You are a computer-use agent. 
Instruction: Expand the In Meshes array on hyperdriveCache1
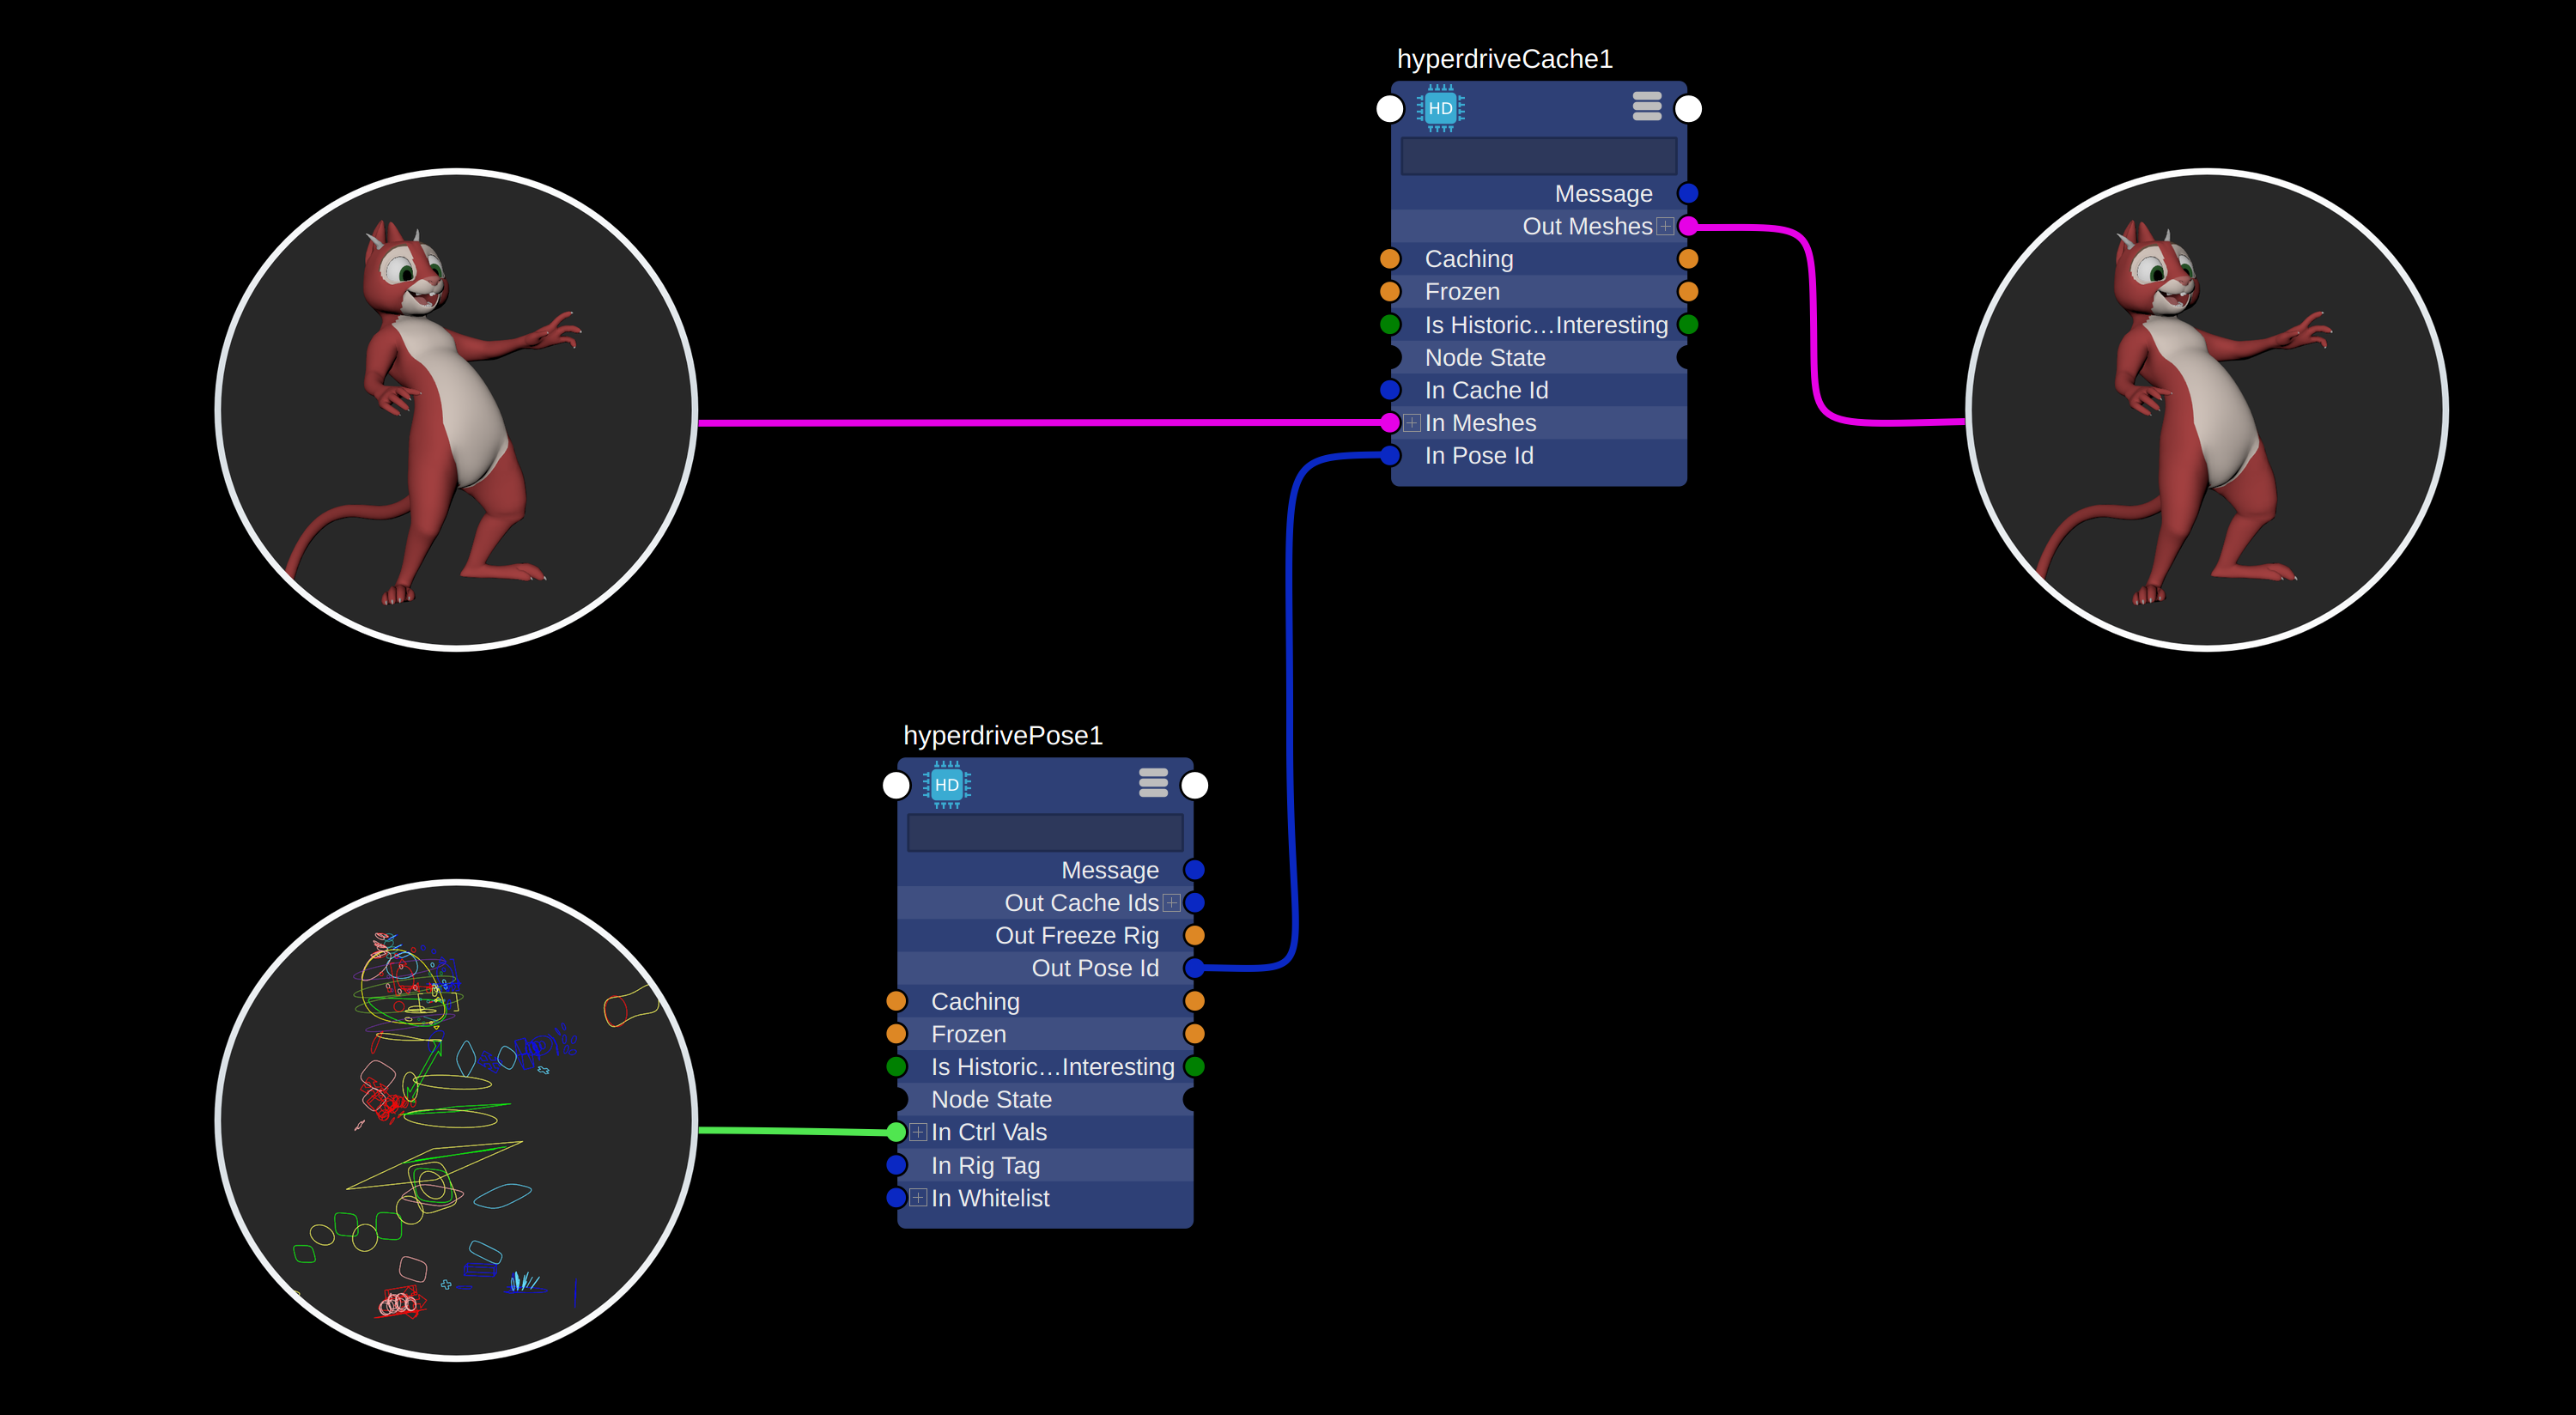pyautogui.click(x=1413, y=423)
